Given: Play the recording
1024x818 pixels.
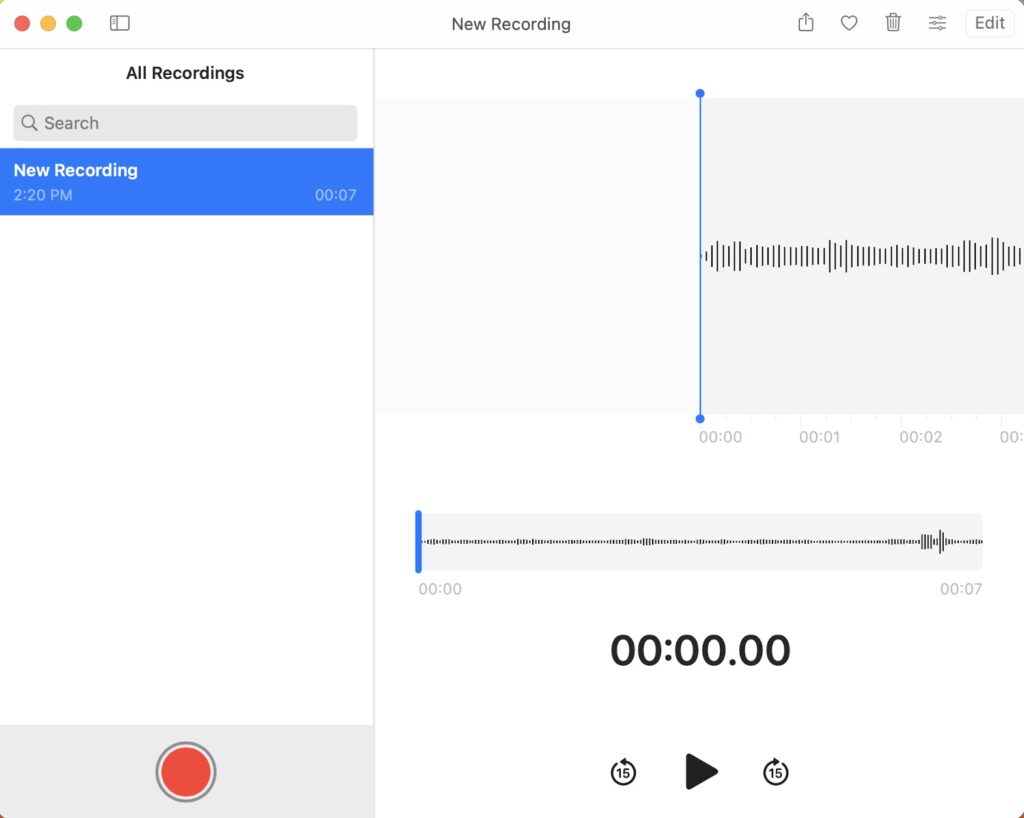Looking at the screenshot, I should (700, 772).
